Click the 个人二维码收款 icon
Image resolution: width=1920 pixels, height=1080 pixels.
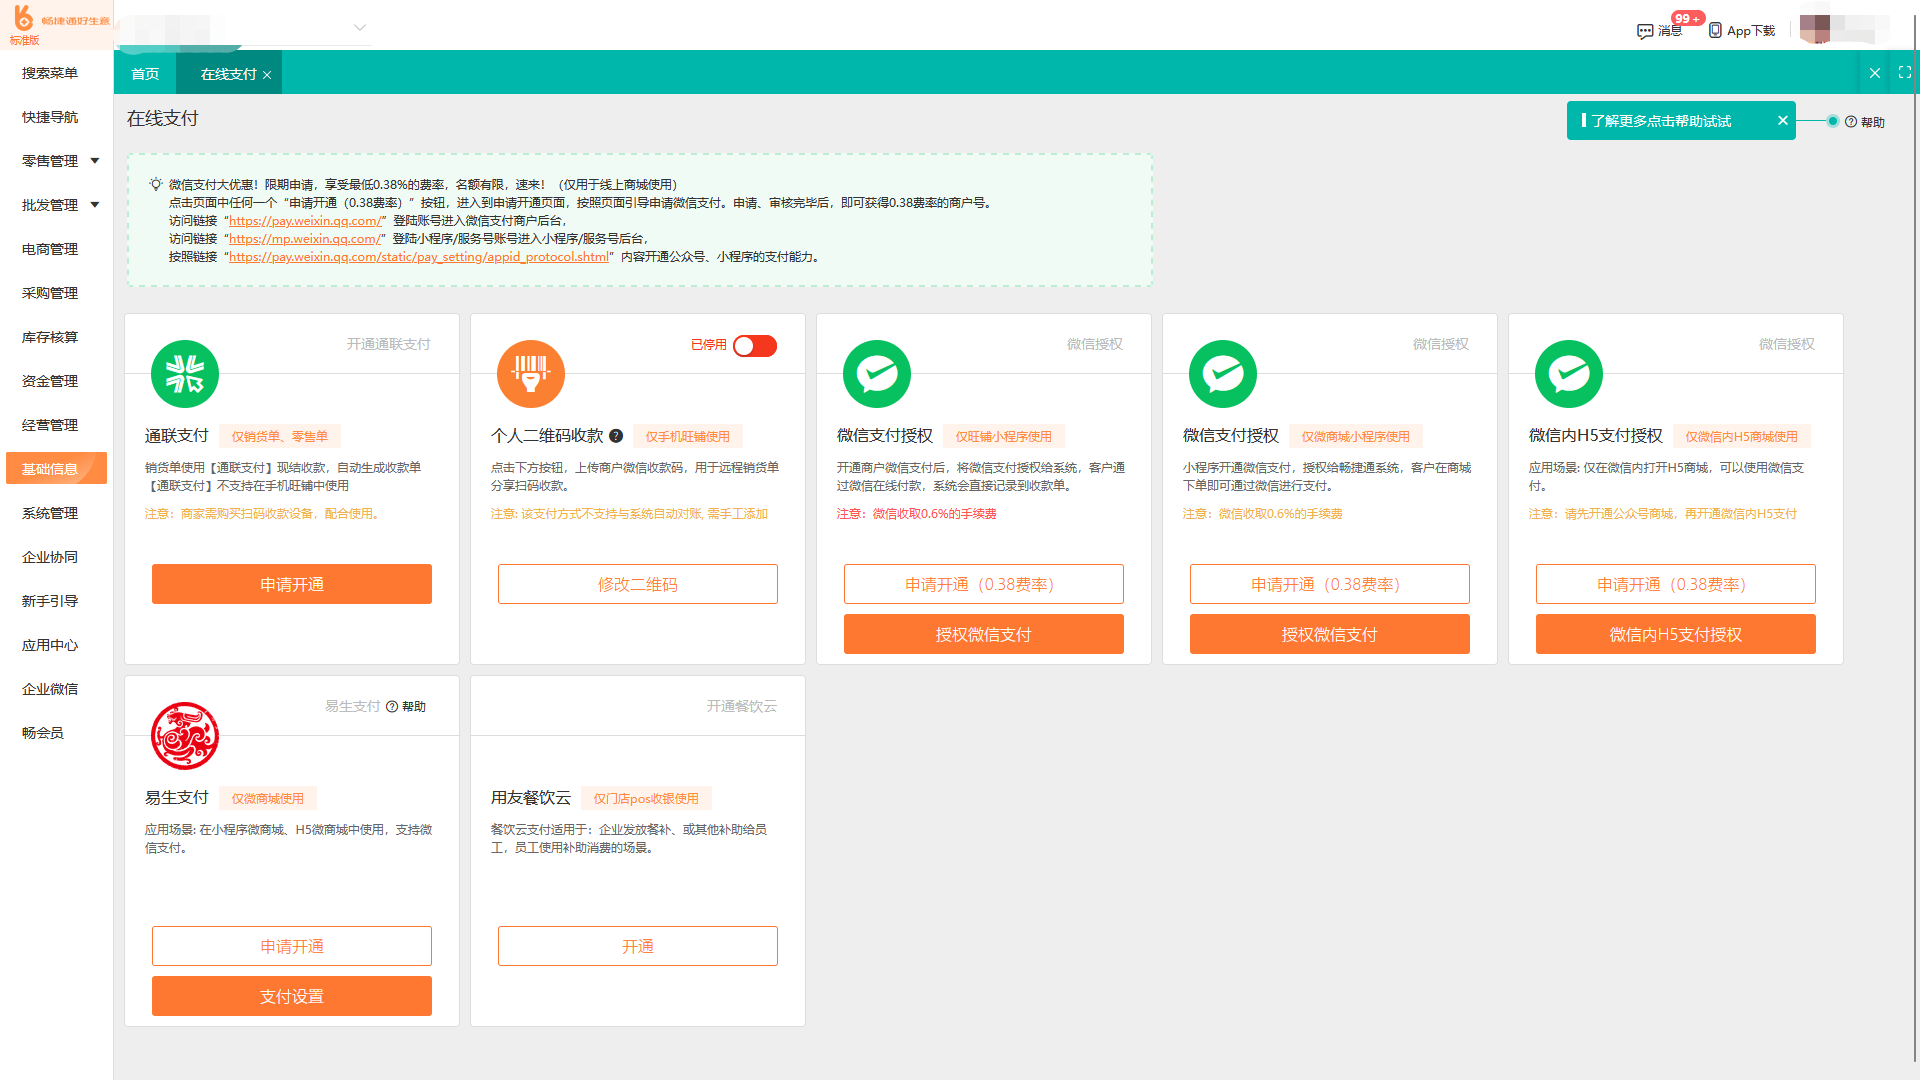(x=529, y=375)
